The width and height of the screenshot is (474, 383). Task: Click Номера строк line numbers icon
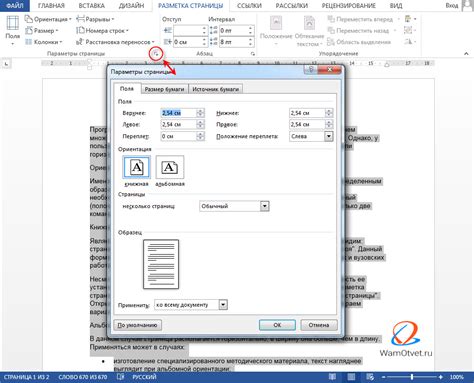tap(80, 31)
